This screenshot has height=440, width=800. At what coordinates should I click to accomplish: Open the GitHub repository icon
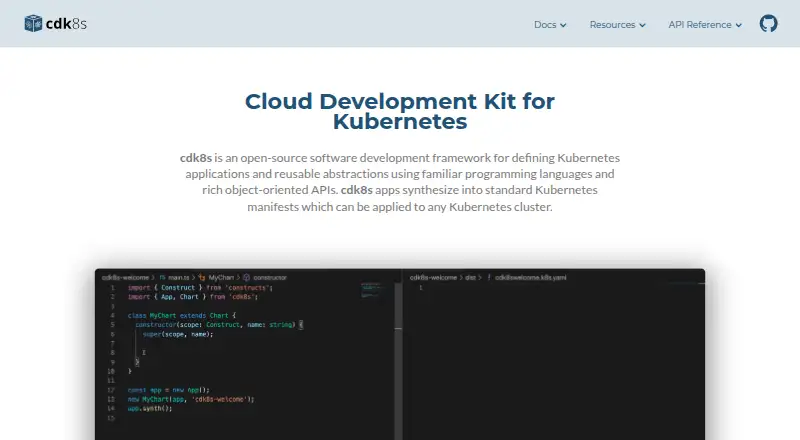pyautogui.click(x=768, y=23)
